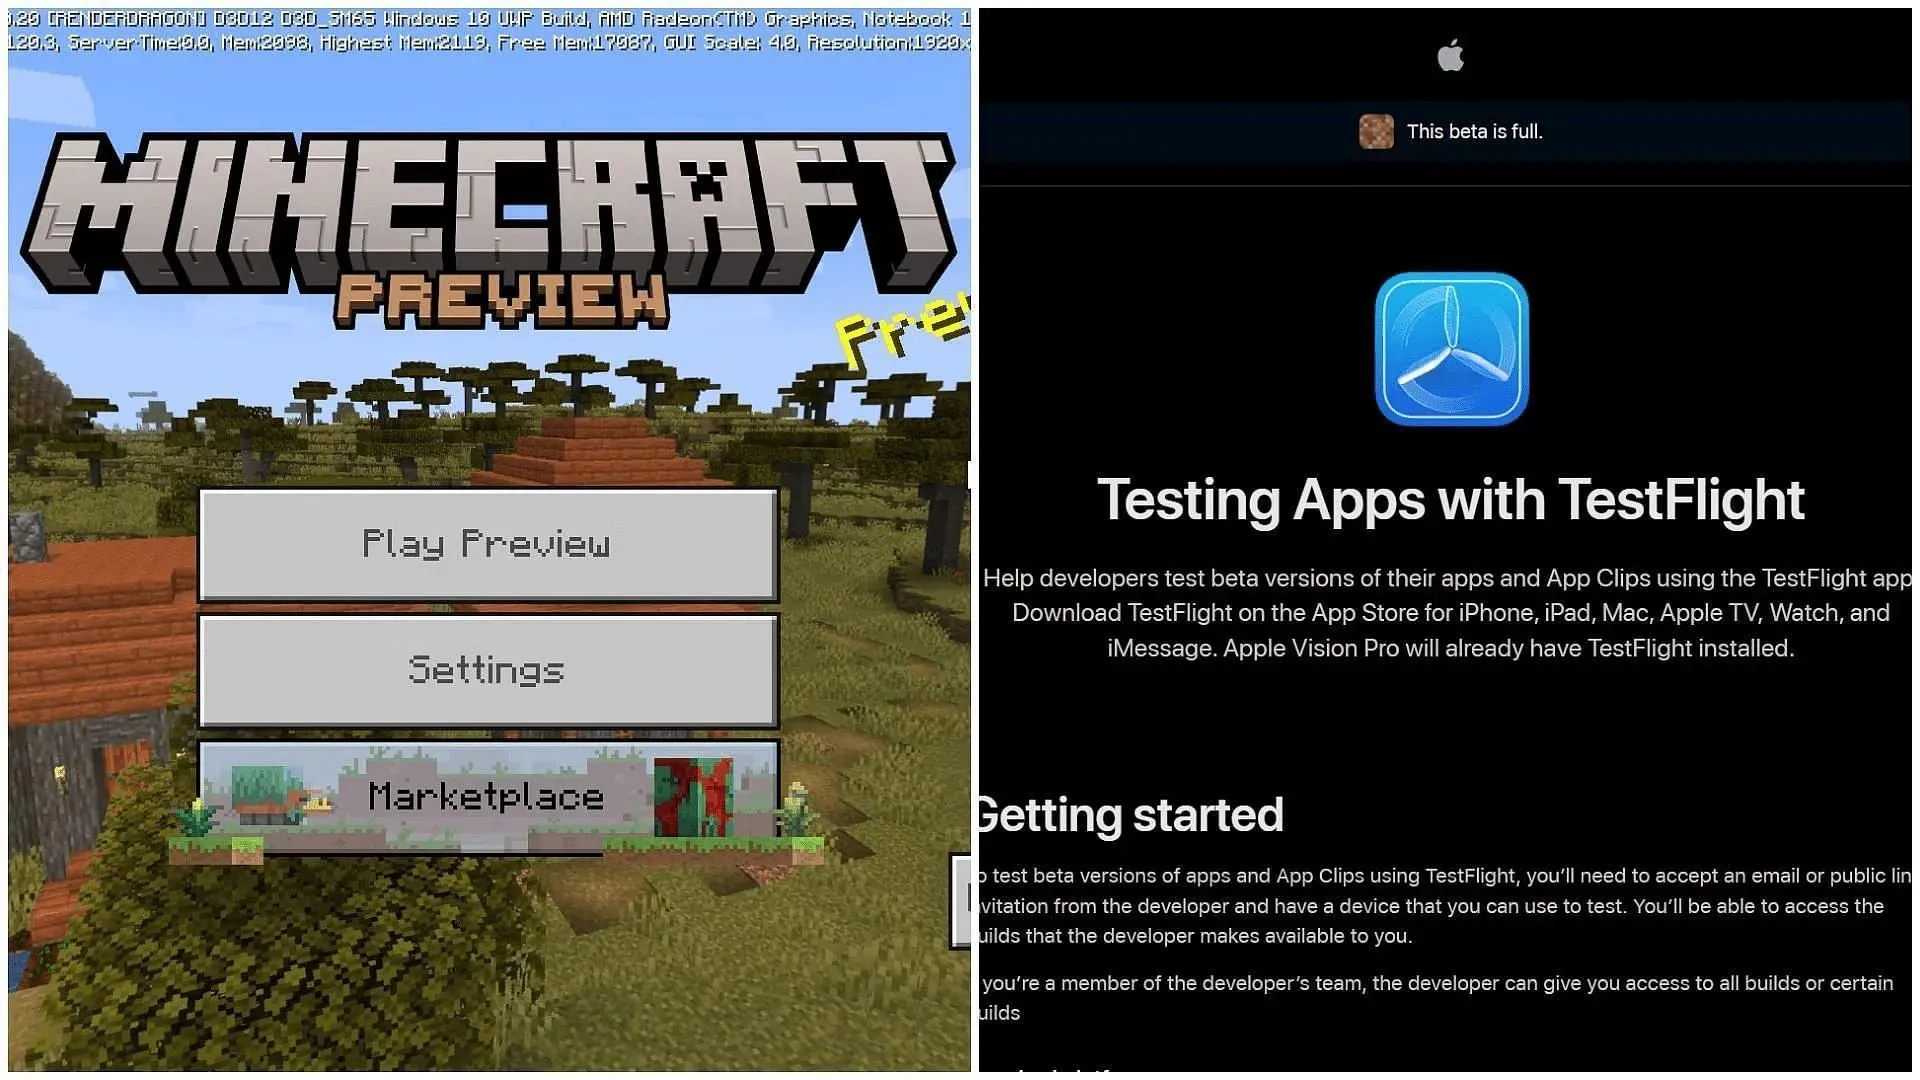This screenshot has height=1080, width=1920.
Task: Select the TestFlight blue propeller icon
Action: pos(1449,349)
